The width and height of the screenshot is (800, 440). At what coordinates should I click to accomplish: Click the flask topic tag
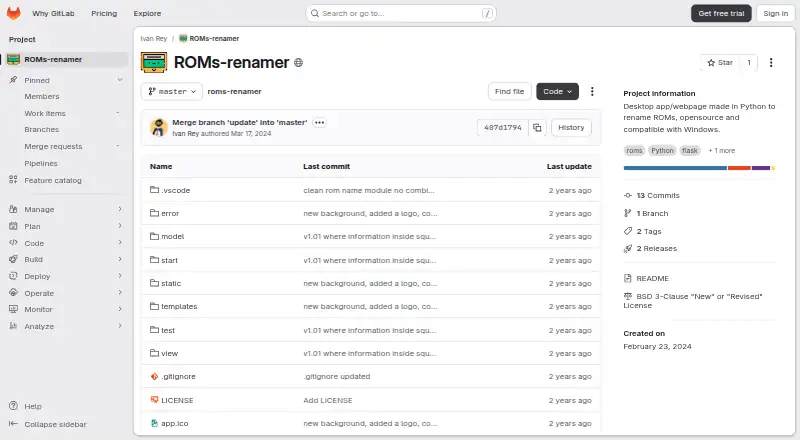click(690, 151)
